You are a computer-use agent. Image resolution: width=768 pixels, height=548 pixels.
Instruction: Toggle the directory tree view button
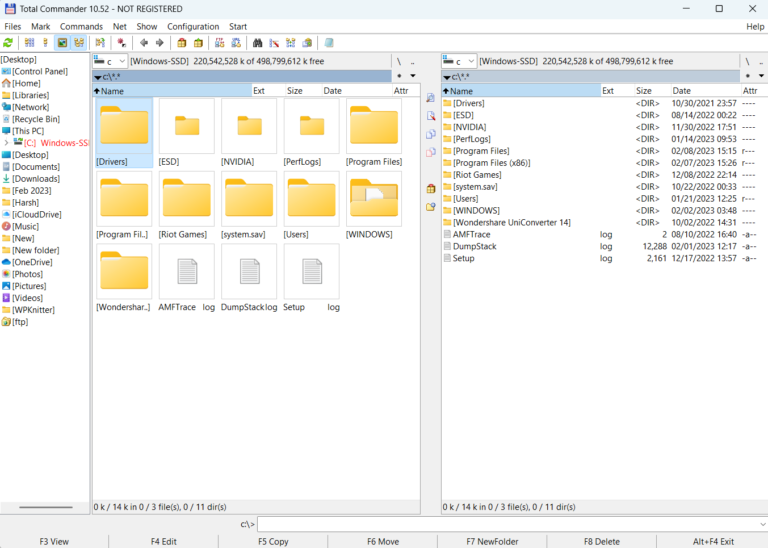point(78,43)
